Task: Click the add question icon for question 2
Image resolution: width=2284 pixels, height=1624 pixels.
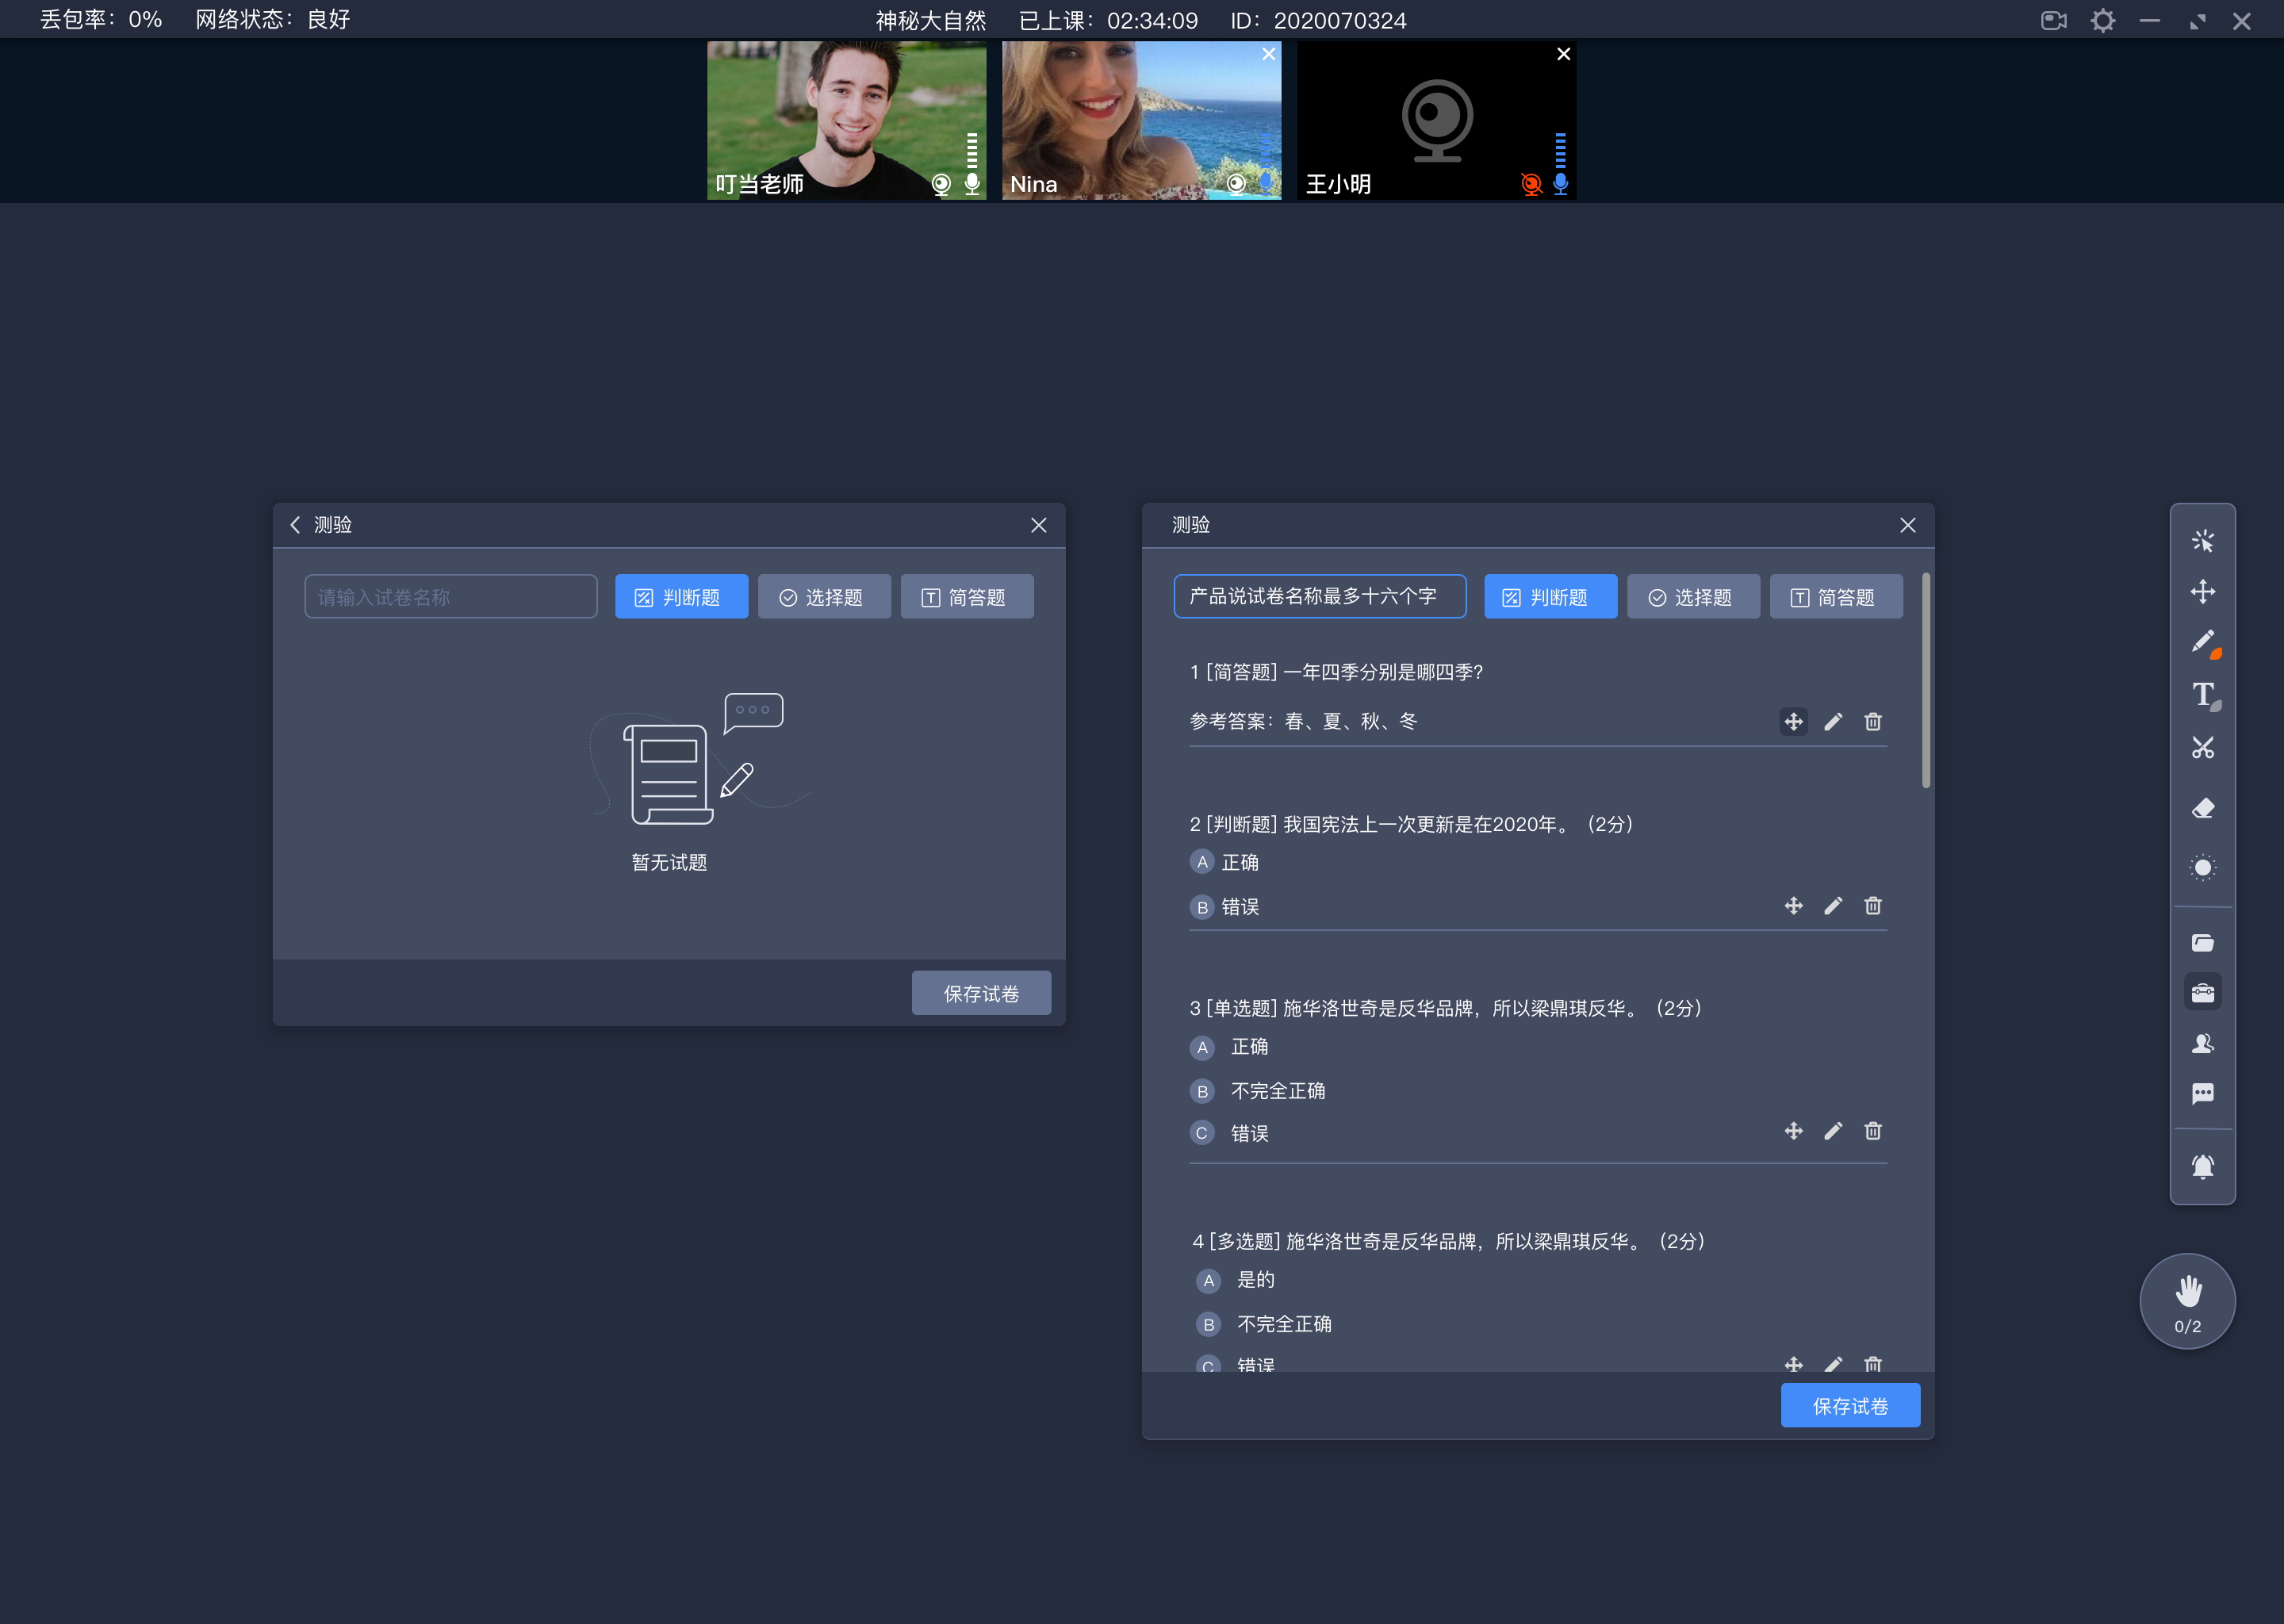Action: pos(1792,905)
